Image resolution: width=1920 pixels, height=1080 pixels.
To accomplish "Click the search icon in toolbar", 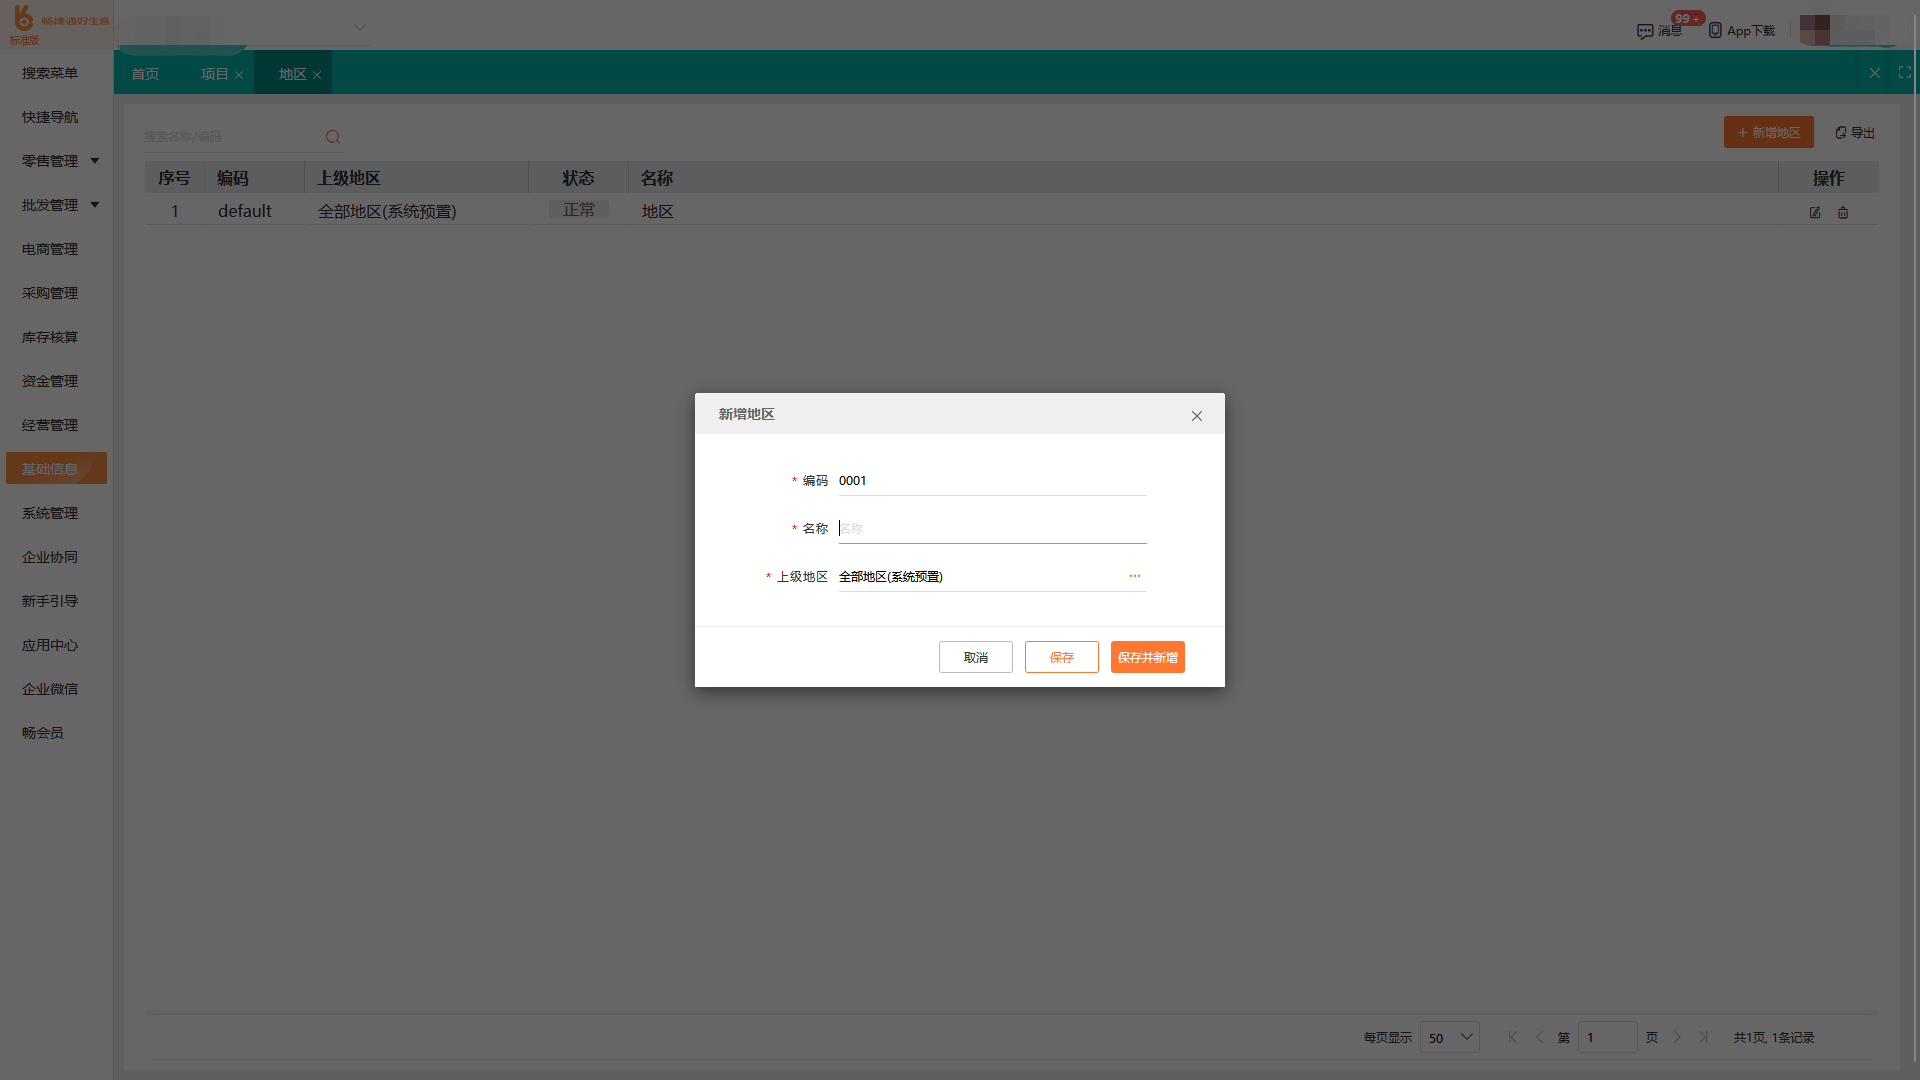I will pyautogui.click(x=334, y=136).
